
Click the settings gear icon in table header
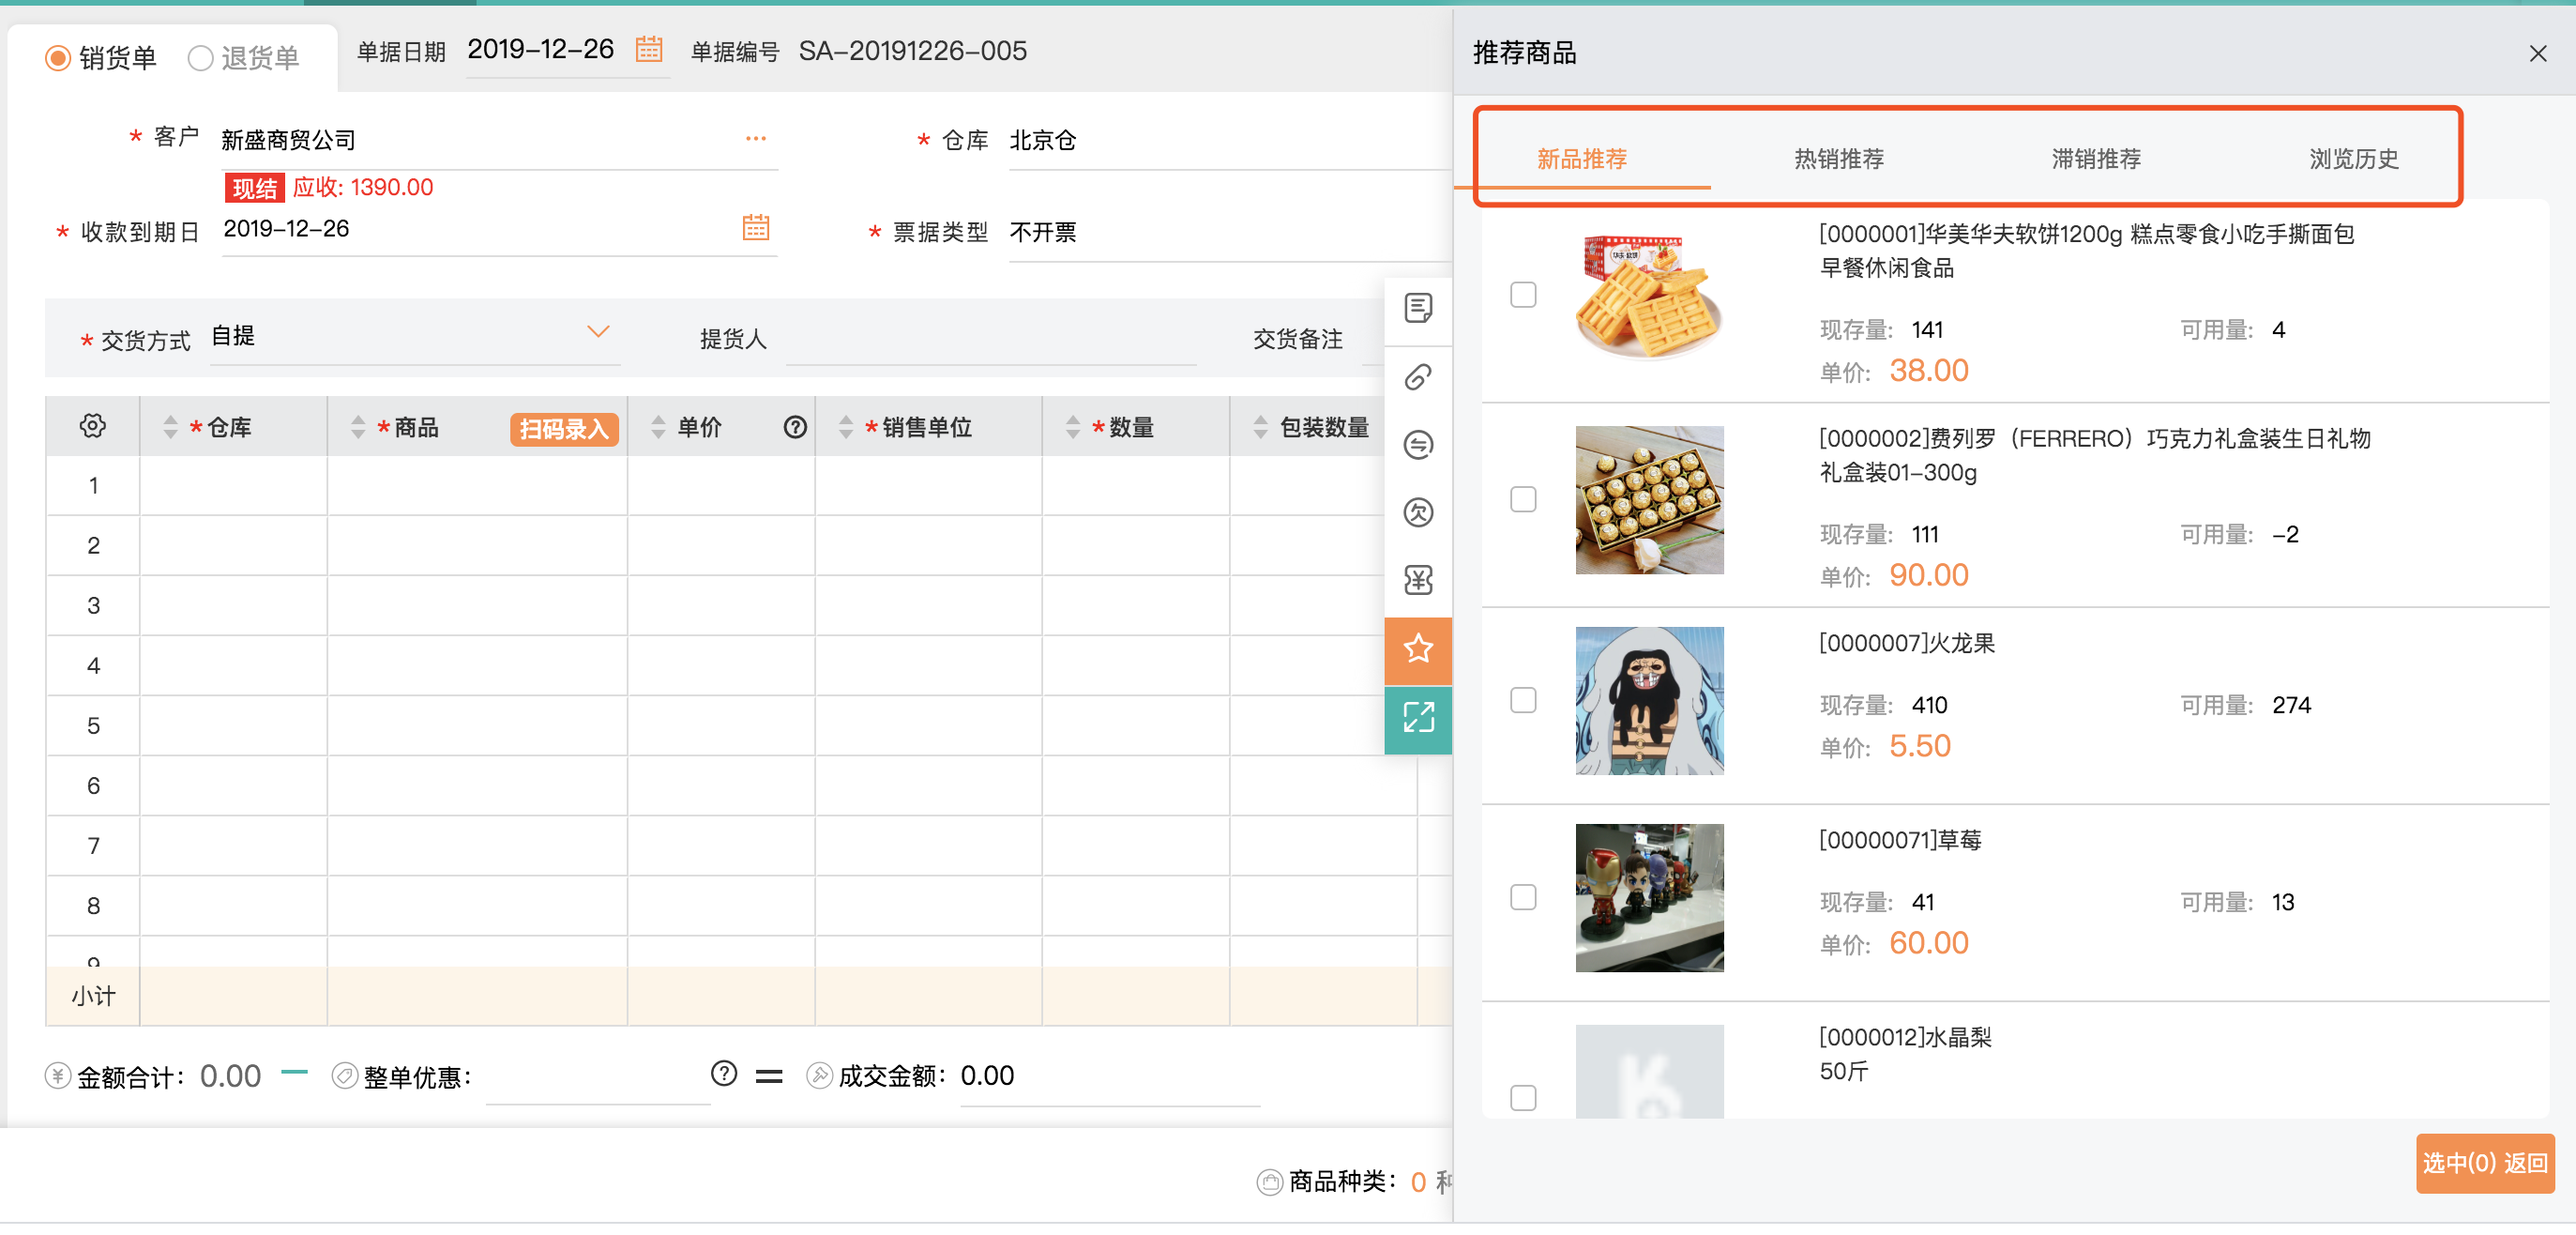pyautogui.click(x=92, y=428)
